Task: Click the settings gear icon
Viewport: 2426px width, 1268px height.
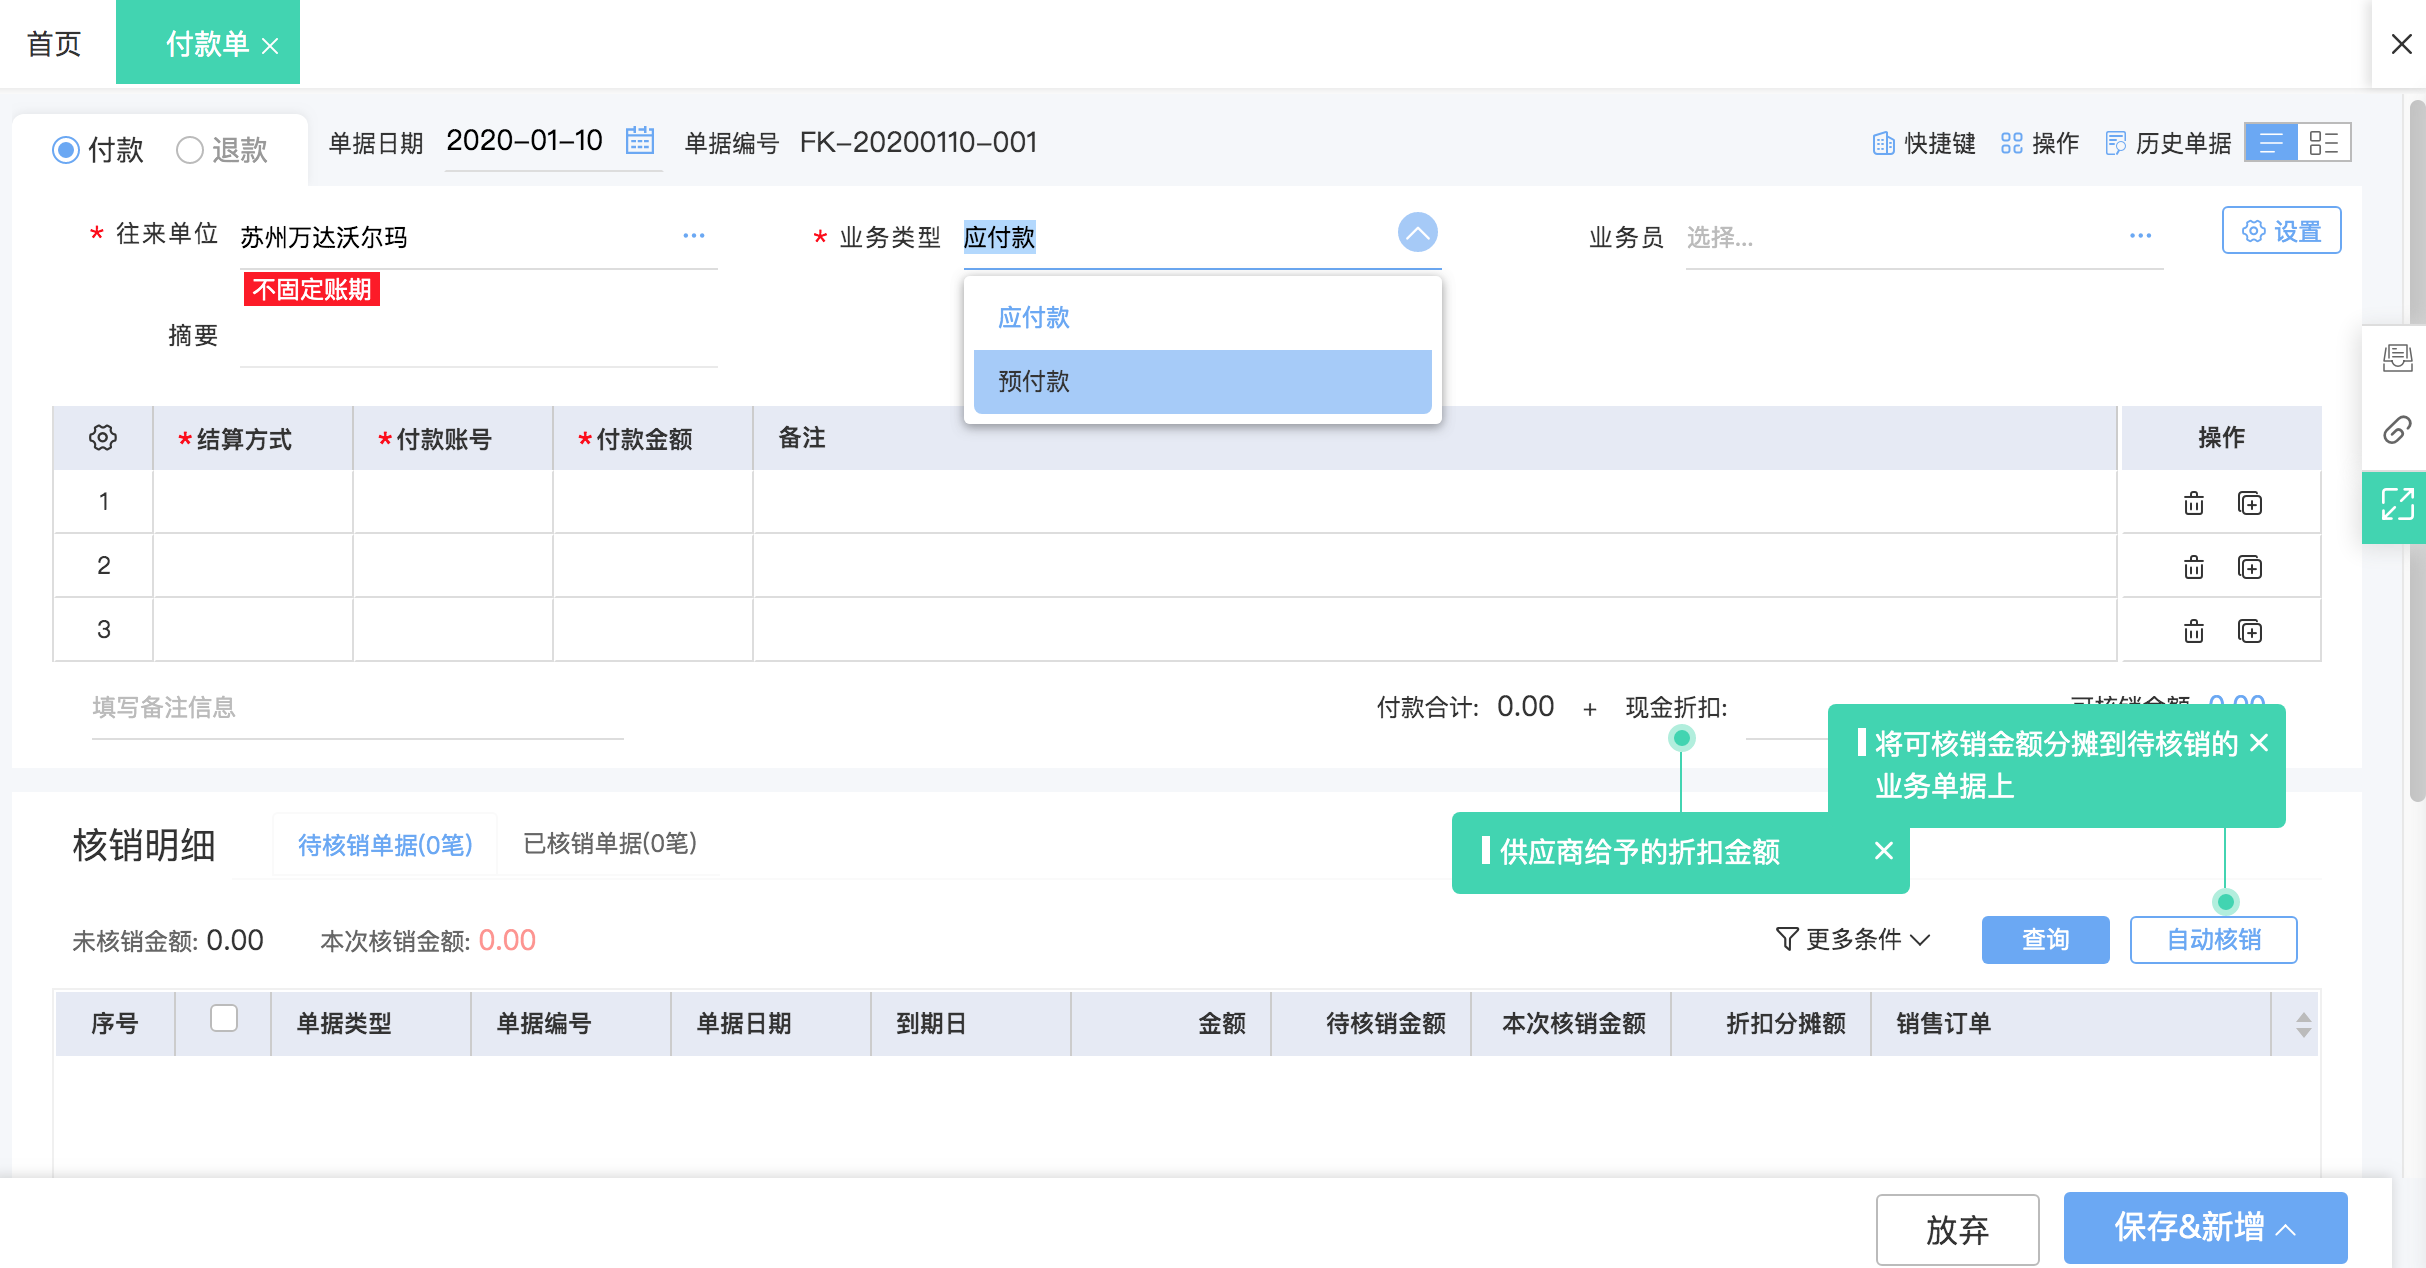Action: point(2254,236)
